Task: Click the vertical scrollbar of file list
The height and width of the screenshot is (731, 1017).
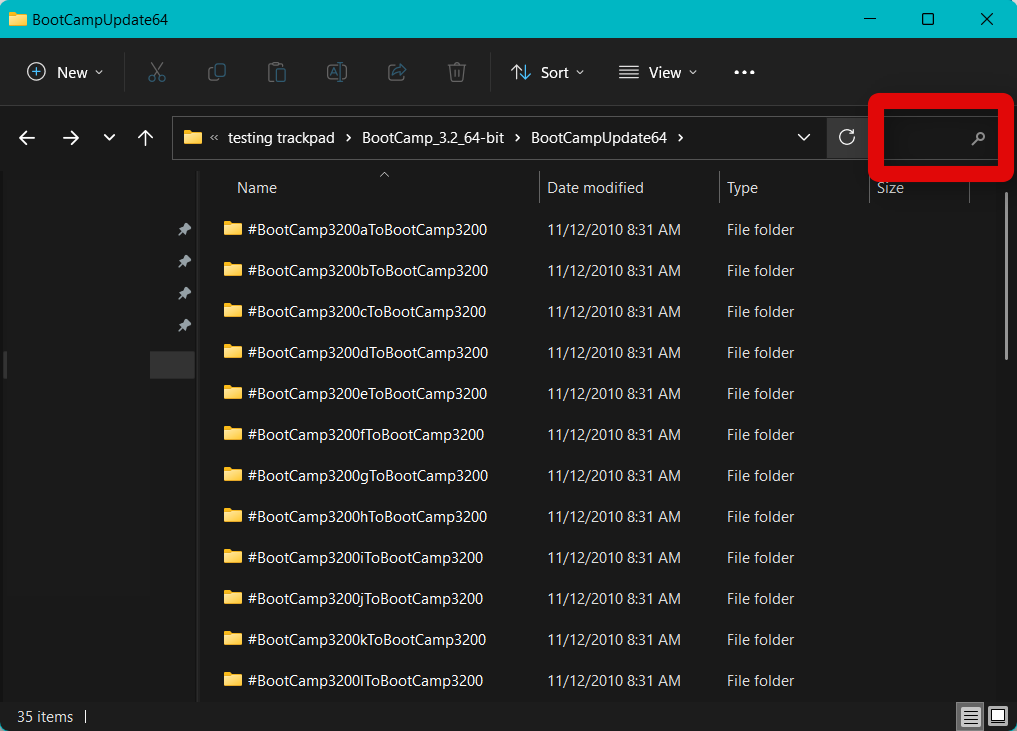Action: pyautogui.click(x=1006, y=276)
